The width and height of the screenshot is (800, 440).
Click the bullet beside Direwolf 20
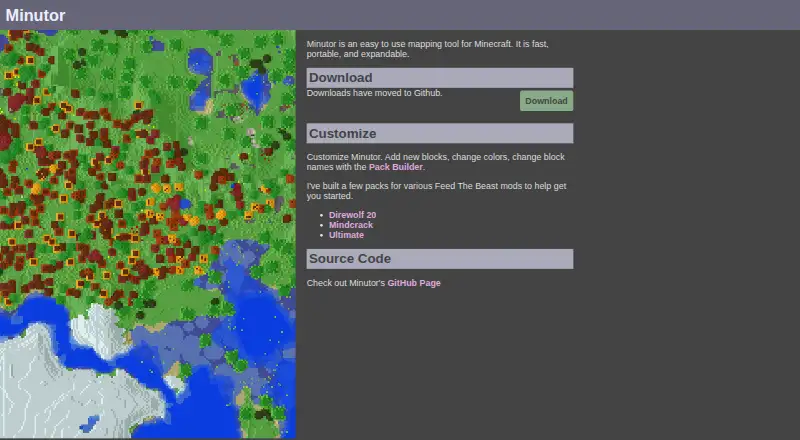click(321, 215)
